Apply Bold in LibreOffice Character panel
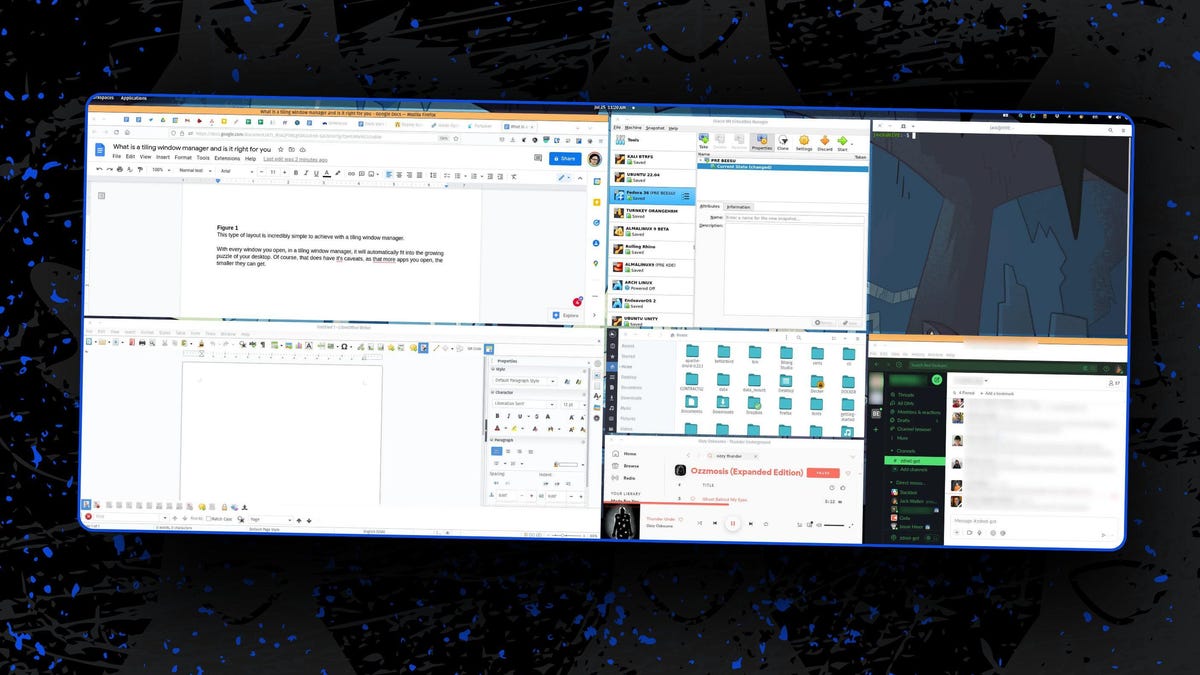 pyautogui.click(x=497, y=415)
